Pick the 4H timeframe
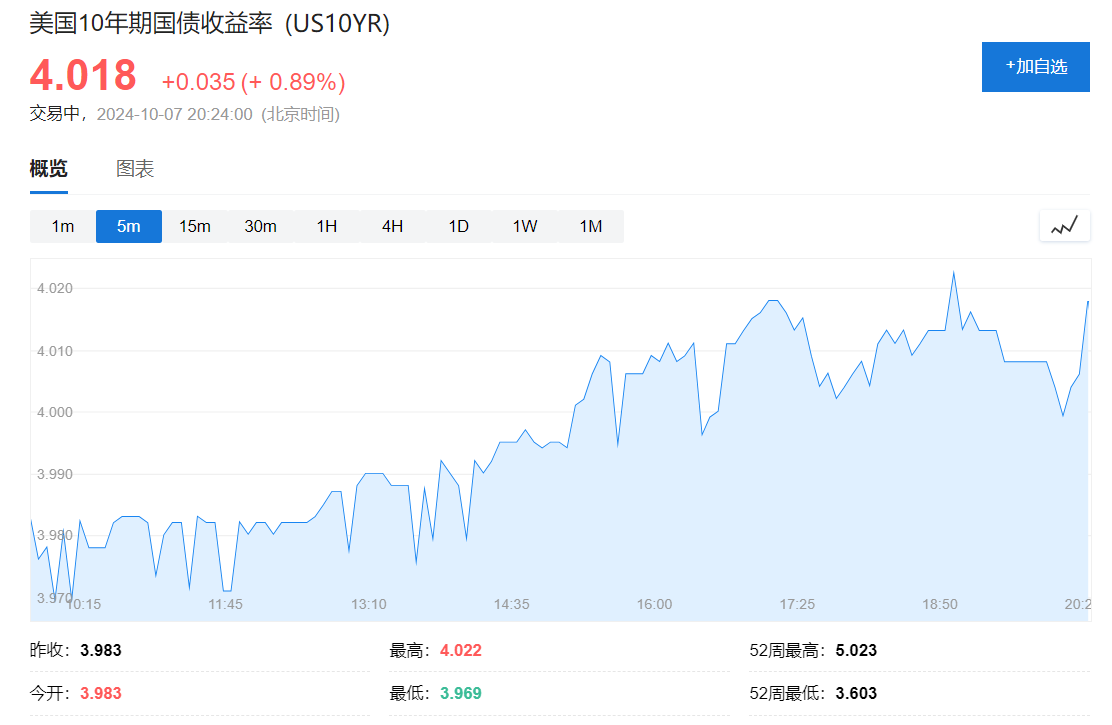1112x725 pixels. (392, 226)
